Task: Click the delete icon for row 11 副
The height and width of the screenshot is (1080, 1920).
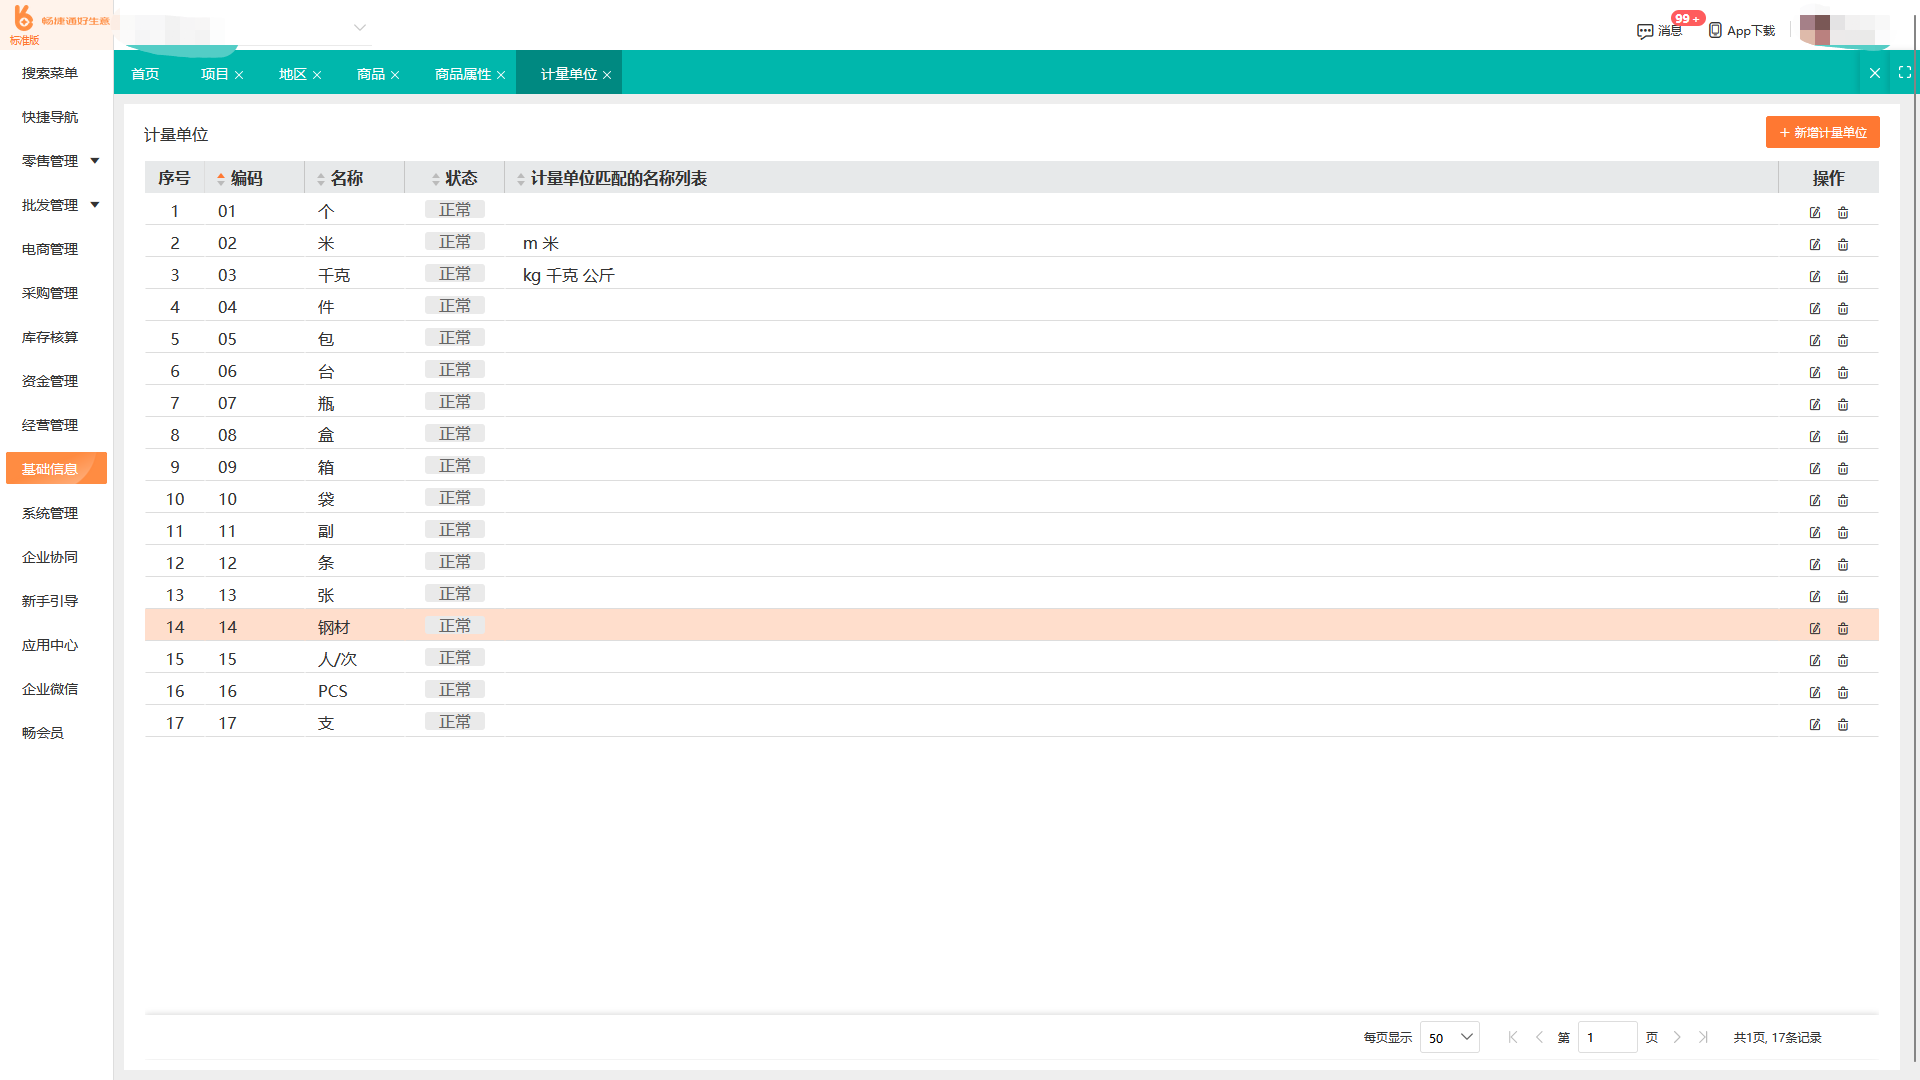Action: [1844, 531]
